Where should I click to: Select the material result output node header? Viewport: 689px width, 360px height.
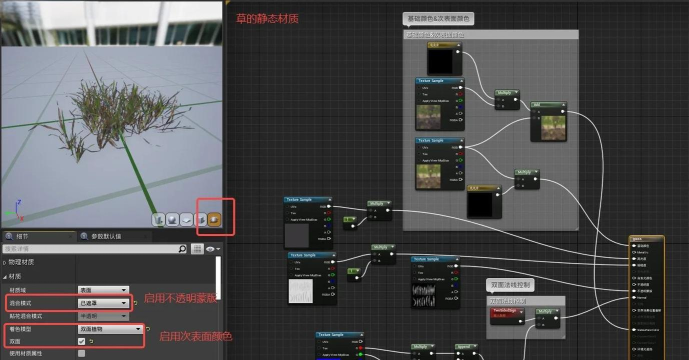[646, 239]
